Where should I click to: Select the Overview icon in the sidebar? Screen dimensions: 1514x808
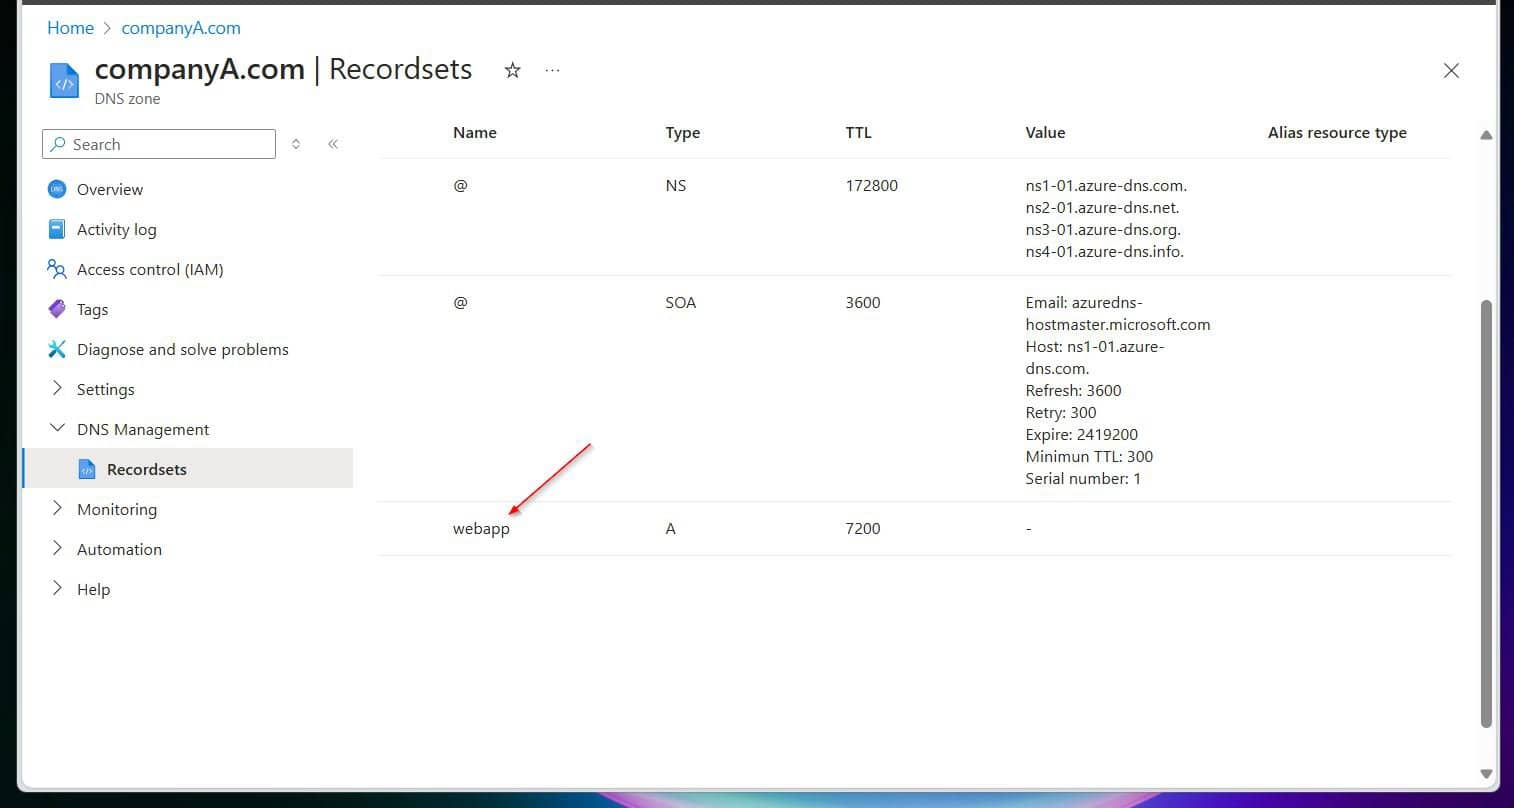(x=57, y=189)
